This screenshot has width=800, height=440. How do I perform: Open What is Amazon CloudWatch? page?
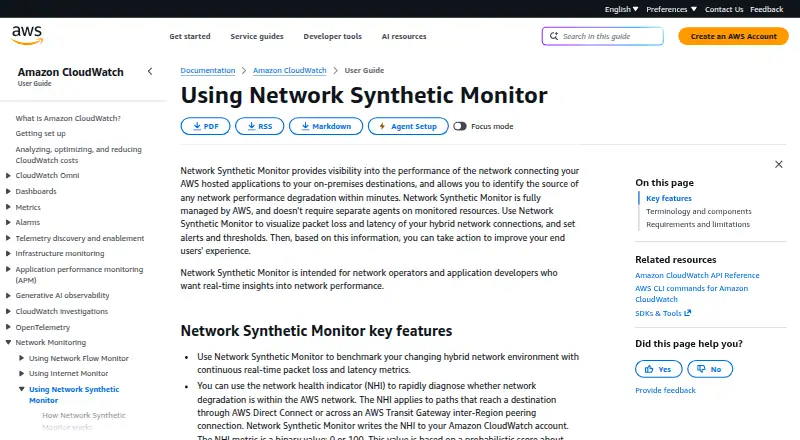[68, 118]
